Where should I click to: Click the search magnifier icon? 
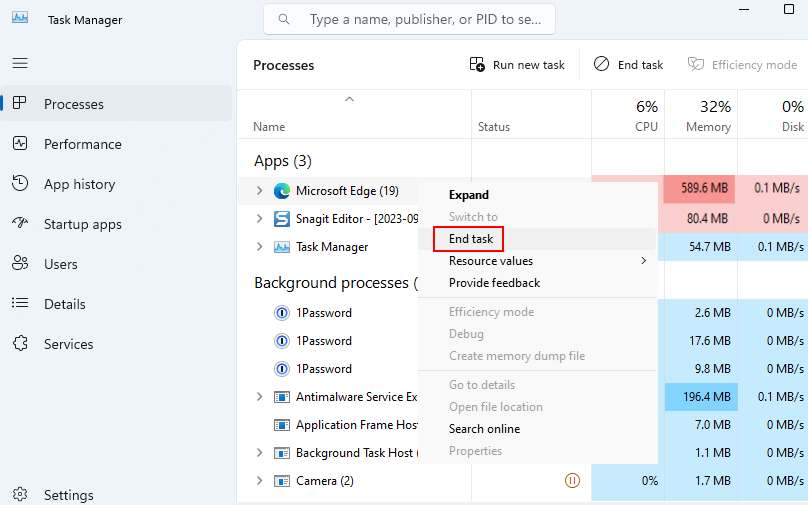point(283,19)
